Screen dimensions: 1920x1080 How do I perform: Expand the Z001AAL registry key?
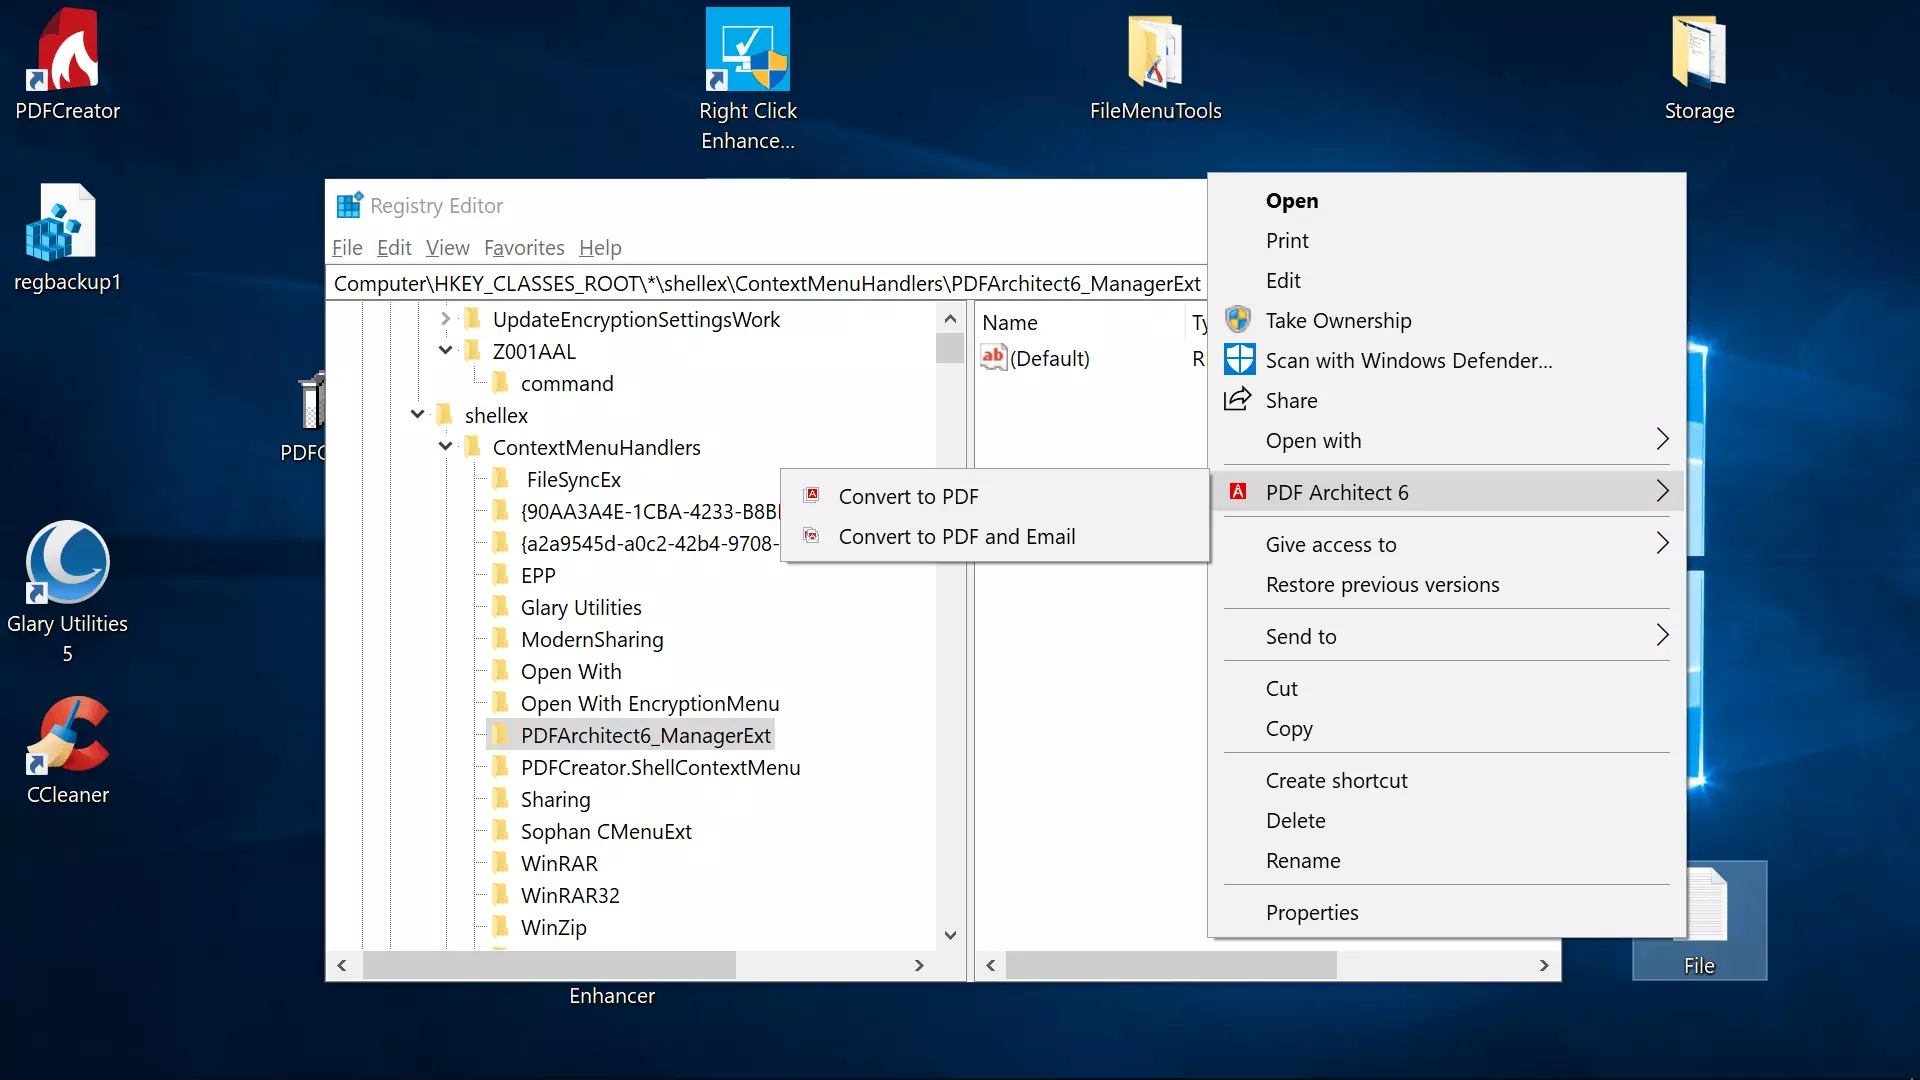coord(444,349)
